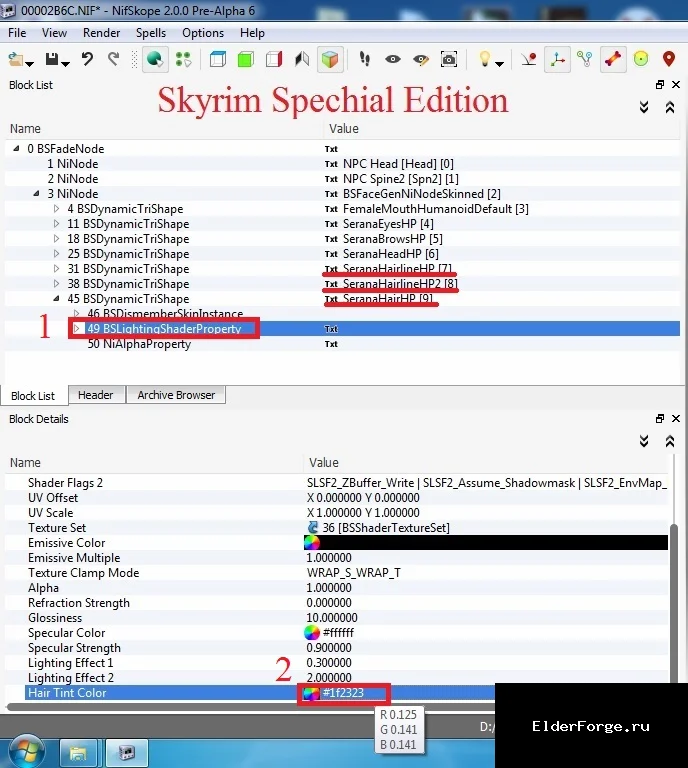Click the Hair Tint Color swatch
Viewport: 688px width, 768px height.
click(312, 693)
